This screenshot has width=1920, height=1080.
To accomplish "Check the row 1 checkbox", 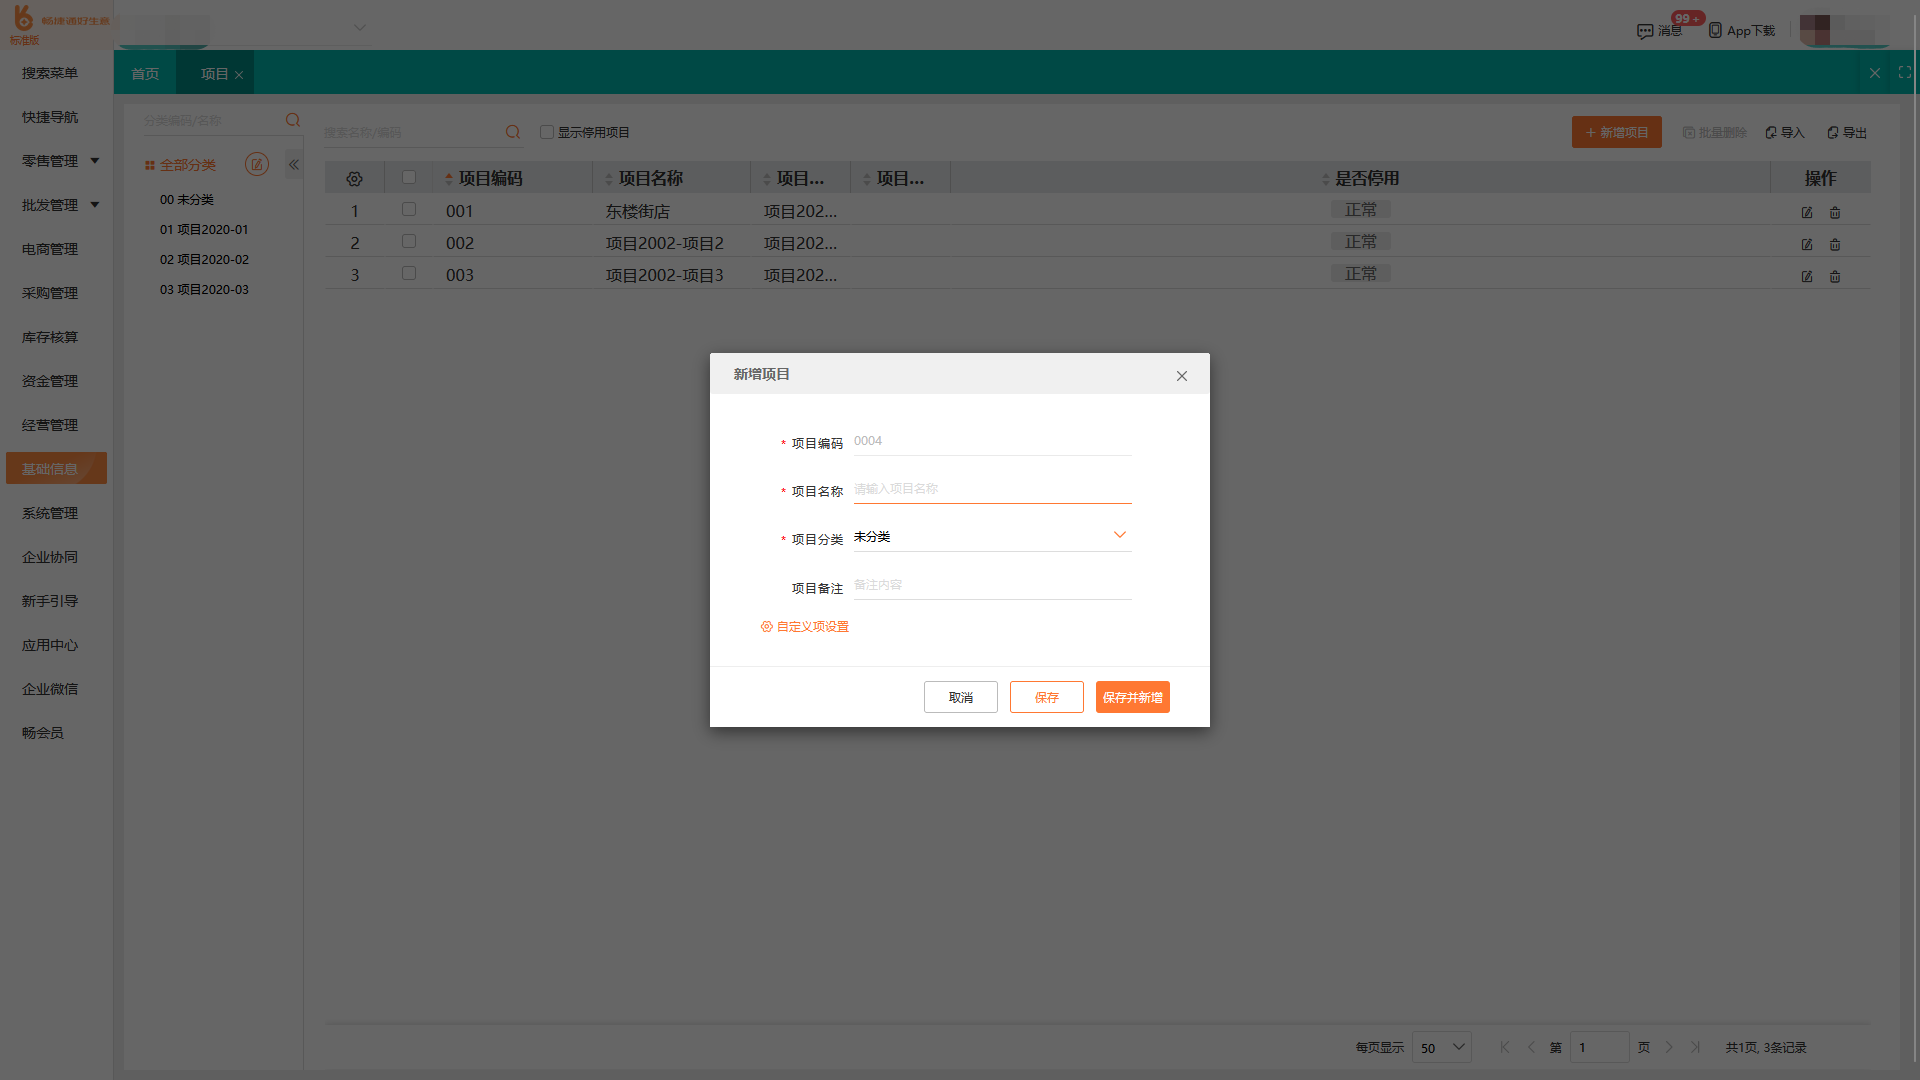I will 407,210.
